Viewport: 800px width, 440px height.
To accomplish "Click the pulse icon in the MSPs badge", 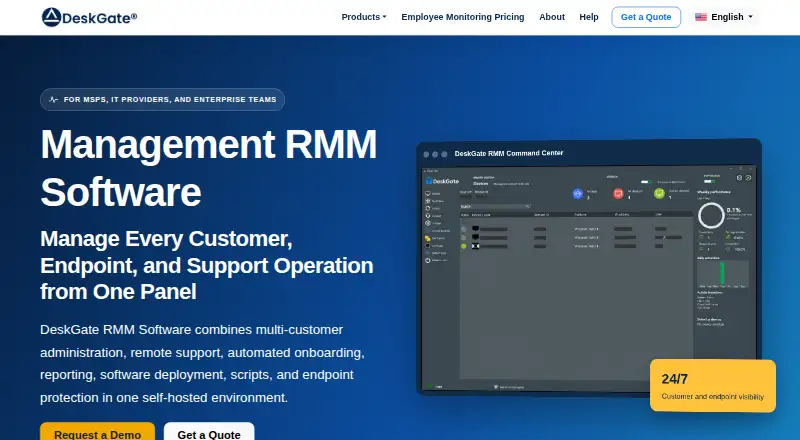I will [x=54, y=100].
